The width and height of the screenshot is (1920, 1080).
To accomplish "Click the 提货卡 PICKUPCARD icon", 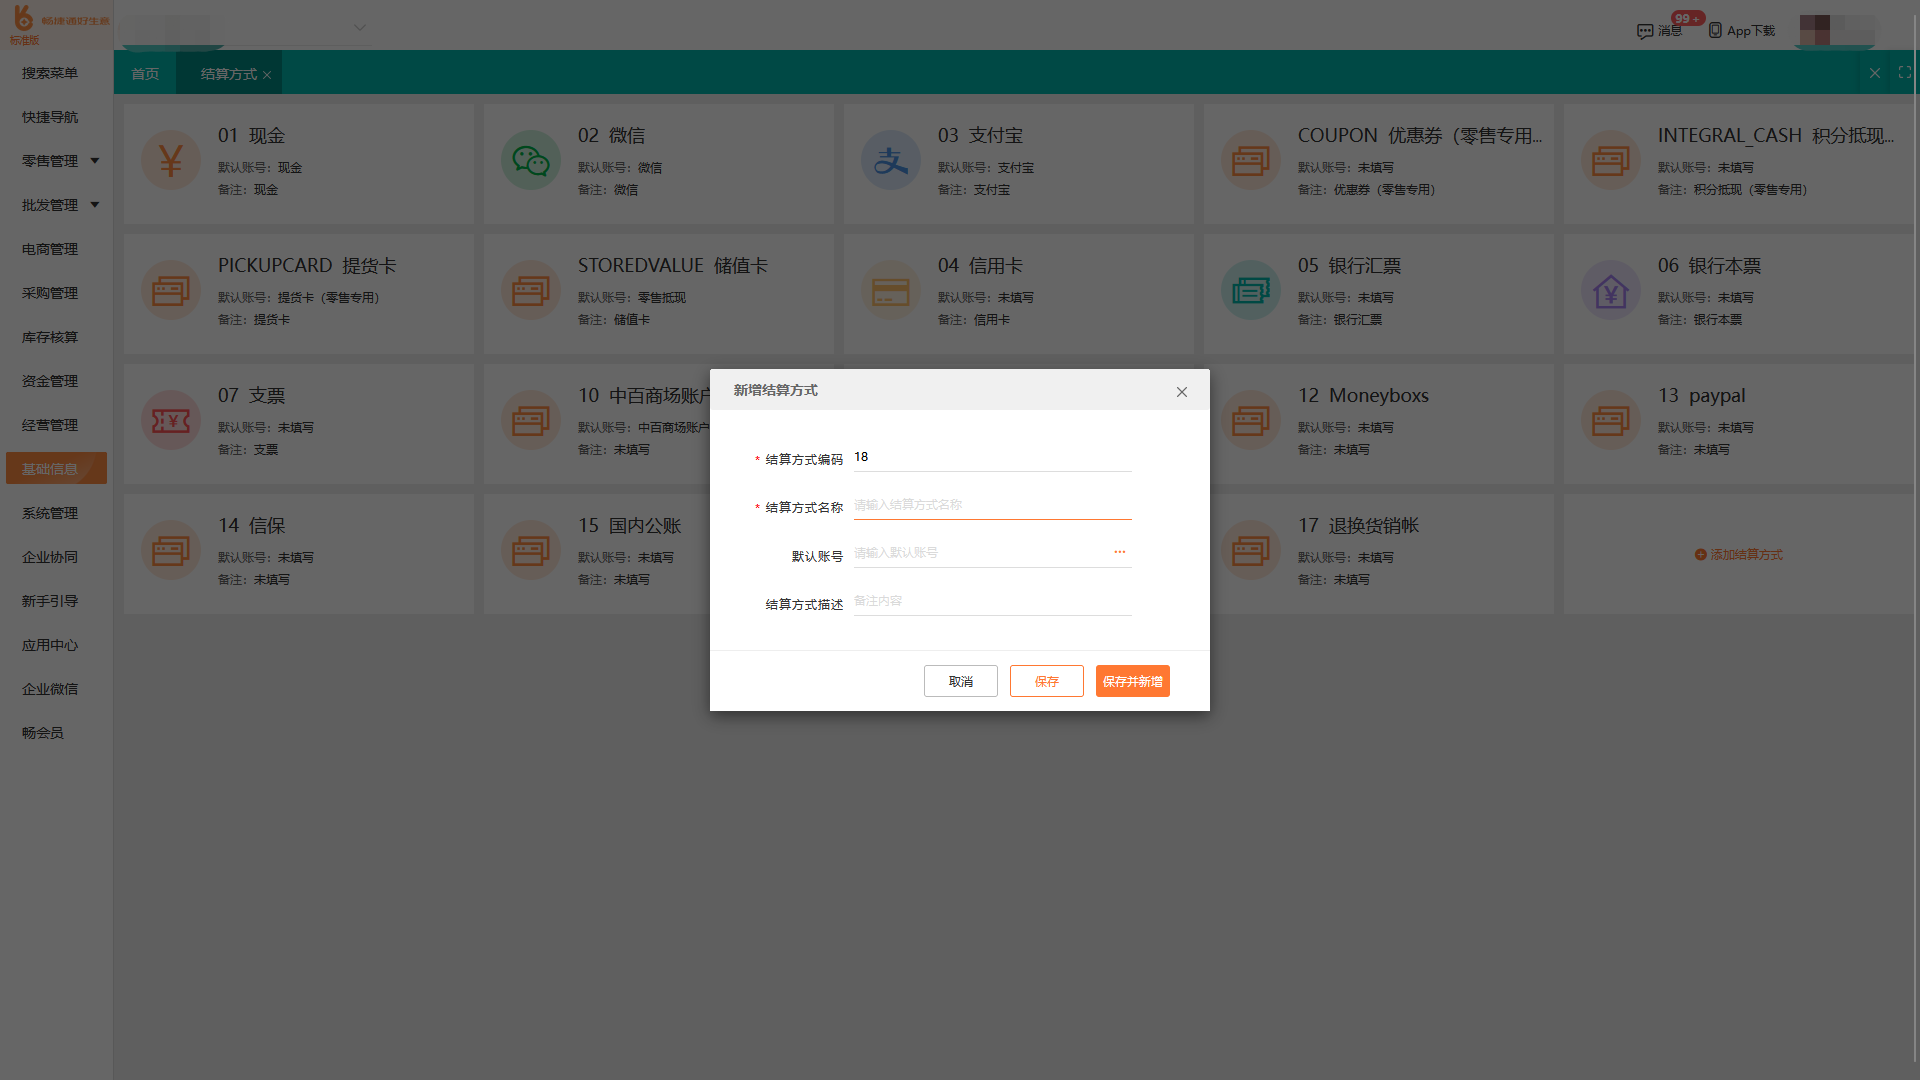I will [x=171, y=289].
